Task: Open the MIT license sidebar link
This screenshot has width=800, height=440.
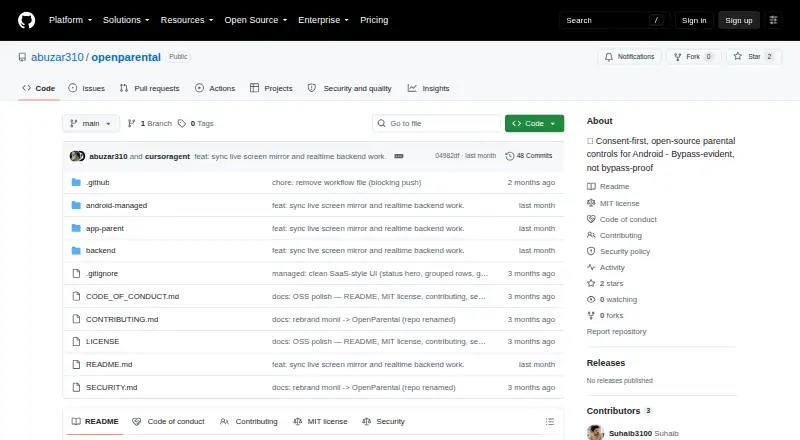Action: [x=613, y=203]
